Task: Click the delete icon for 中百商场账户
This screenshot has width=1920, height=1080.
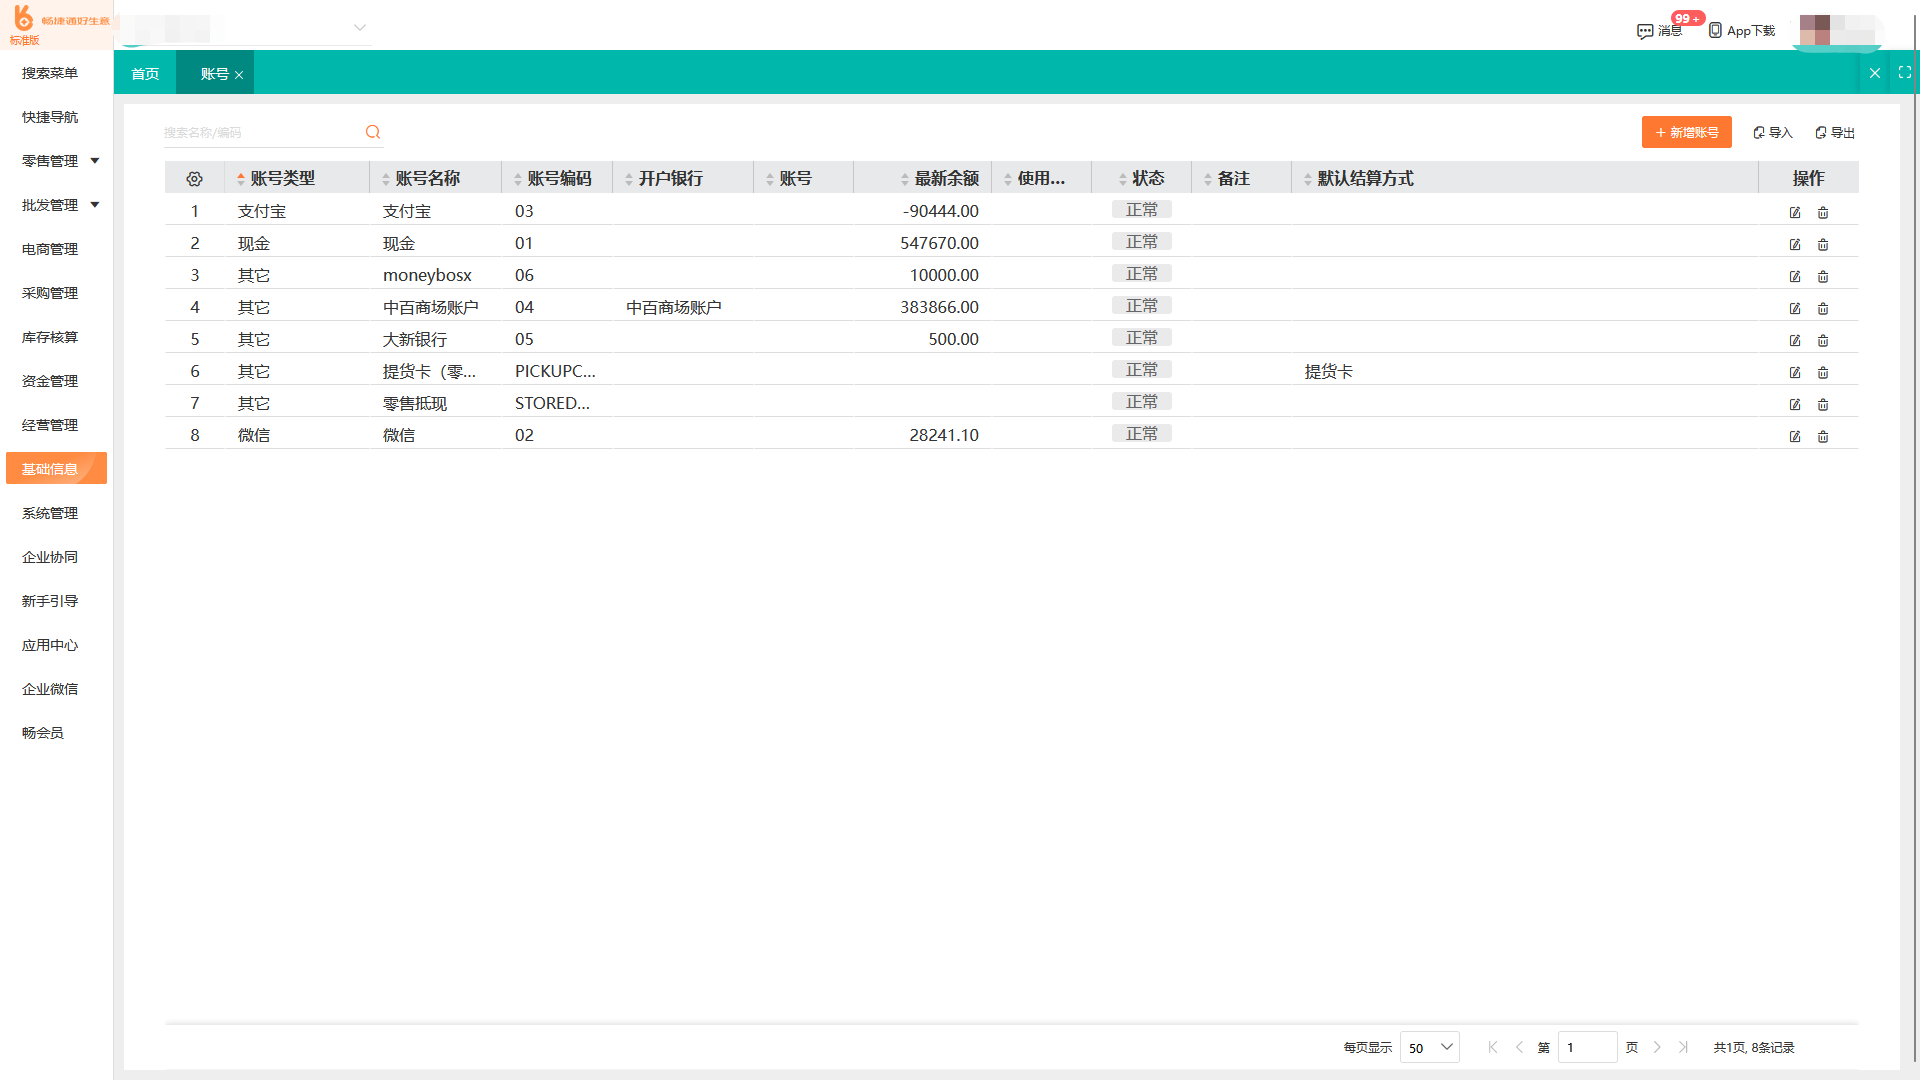Action: click(x=1822, y=306)
